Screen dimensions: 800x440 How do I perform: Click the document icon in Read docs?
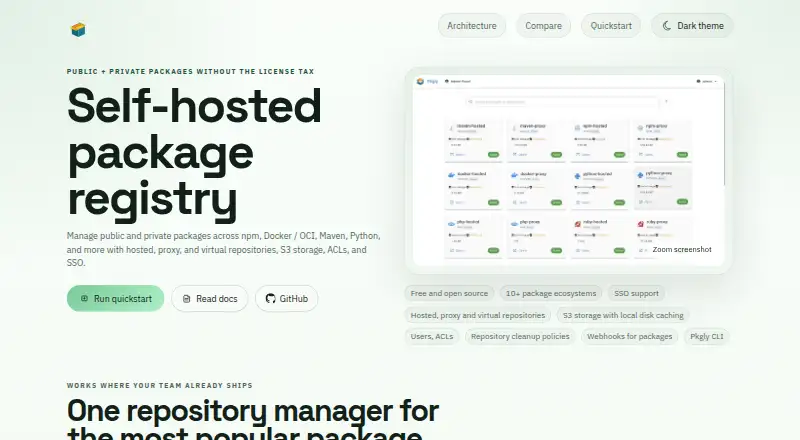[x=187, y=299]
